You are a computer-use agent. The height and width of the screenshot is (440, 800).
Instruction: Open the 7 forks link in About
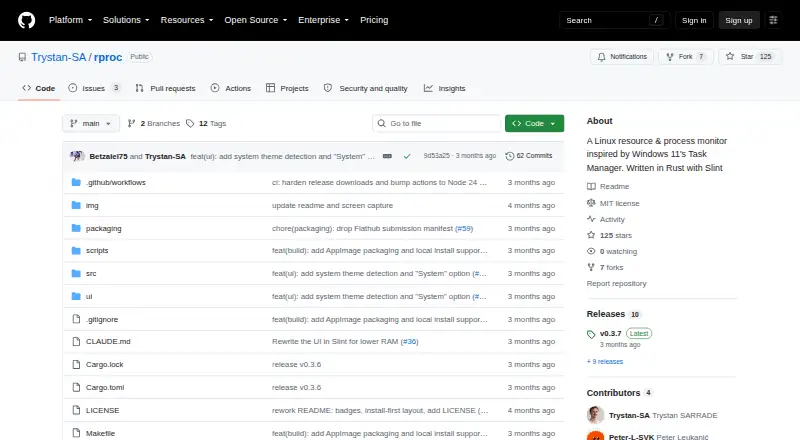(x=612, y=267)
